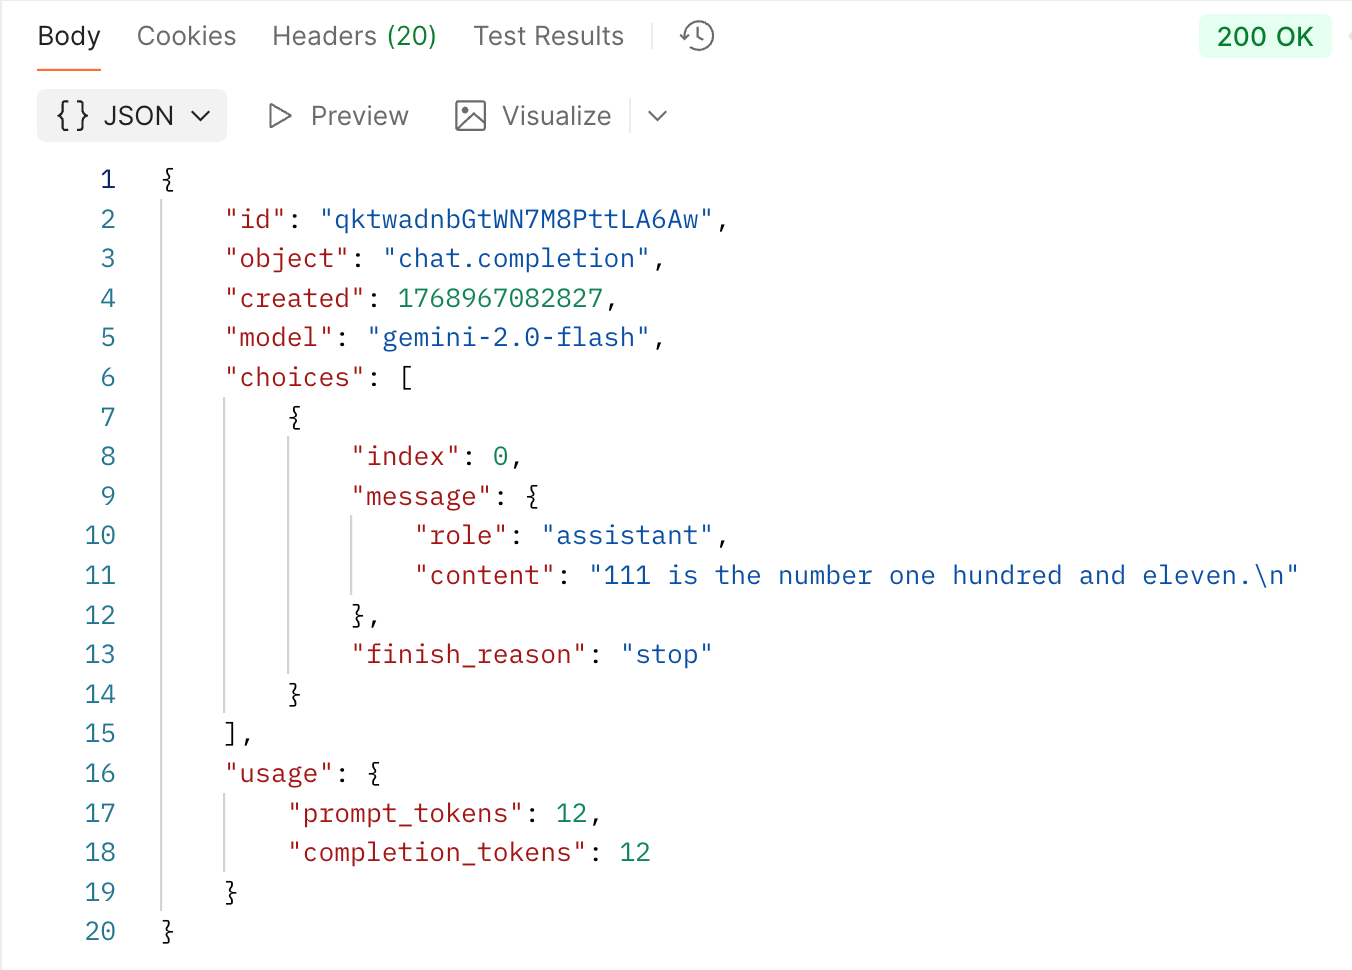This screenshot has height=970, width=1352.
Task: Click line number 20 in the gutter
Action: click(x=100, y=931)
